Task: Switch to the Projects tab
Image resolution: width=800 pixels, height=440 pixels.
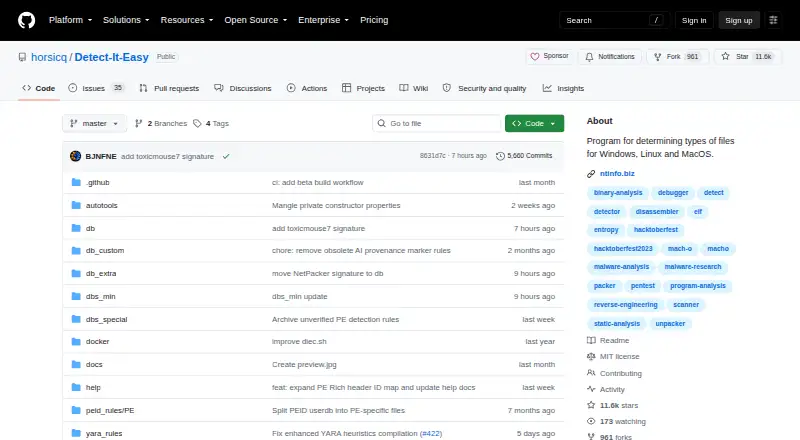Action: click(363, 88)
